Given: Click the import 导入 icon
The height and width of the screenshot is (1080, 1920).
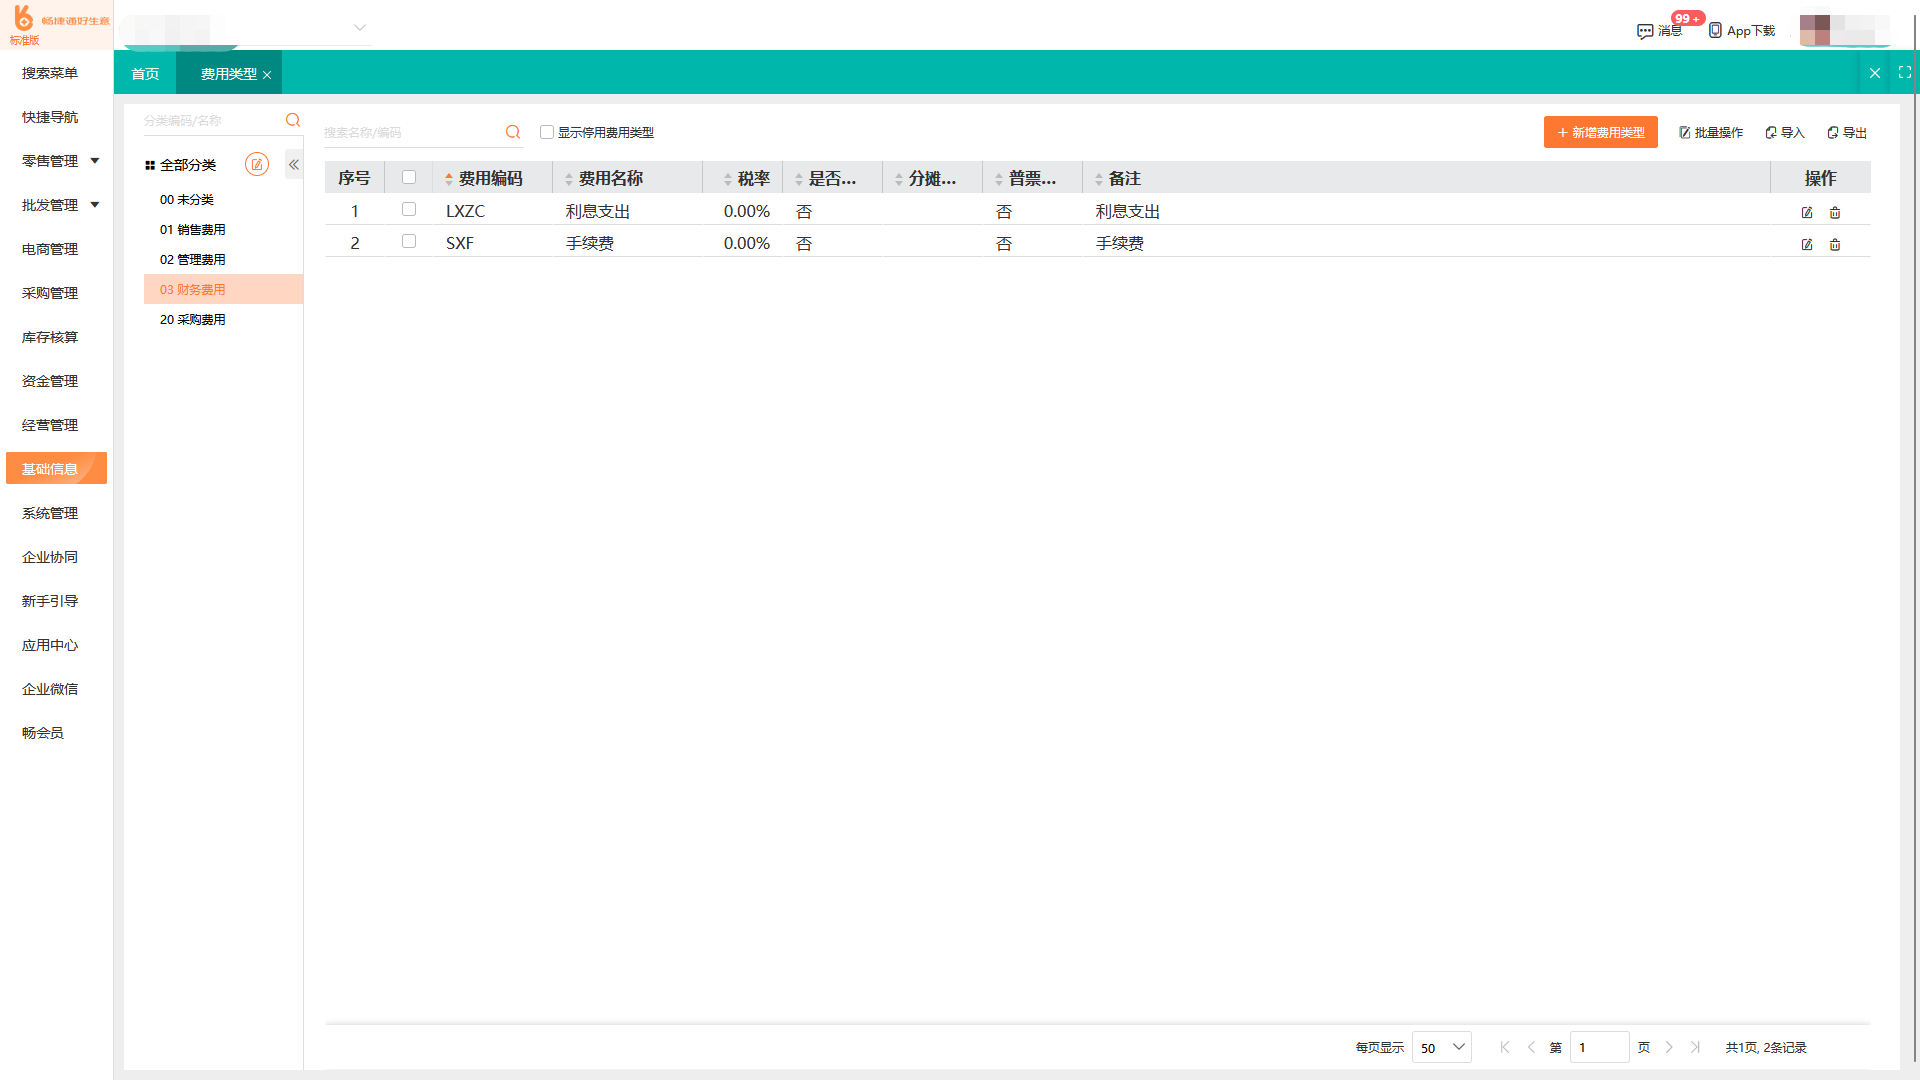Looking at the screenshot, I should point(1787,131).
